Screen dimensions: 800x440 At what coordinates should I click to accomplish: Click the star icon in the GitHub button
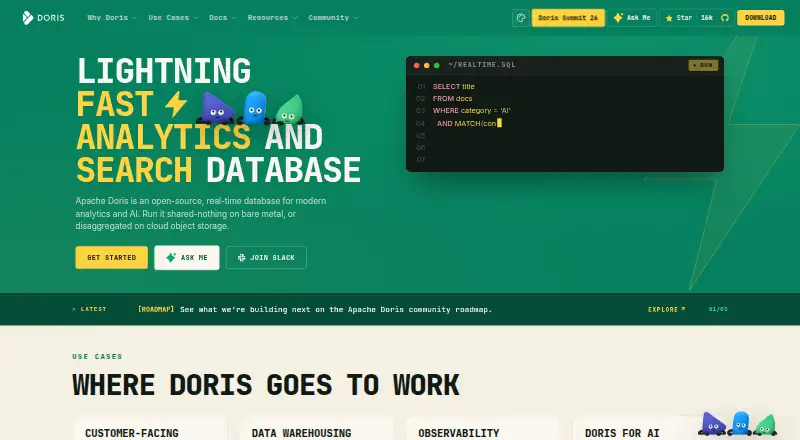click(669, 18)
